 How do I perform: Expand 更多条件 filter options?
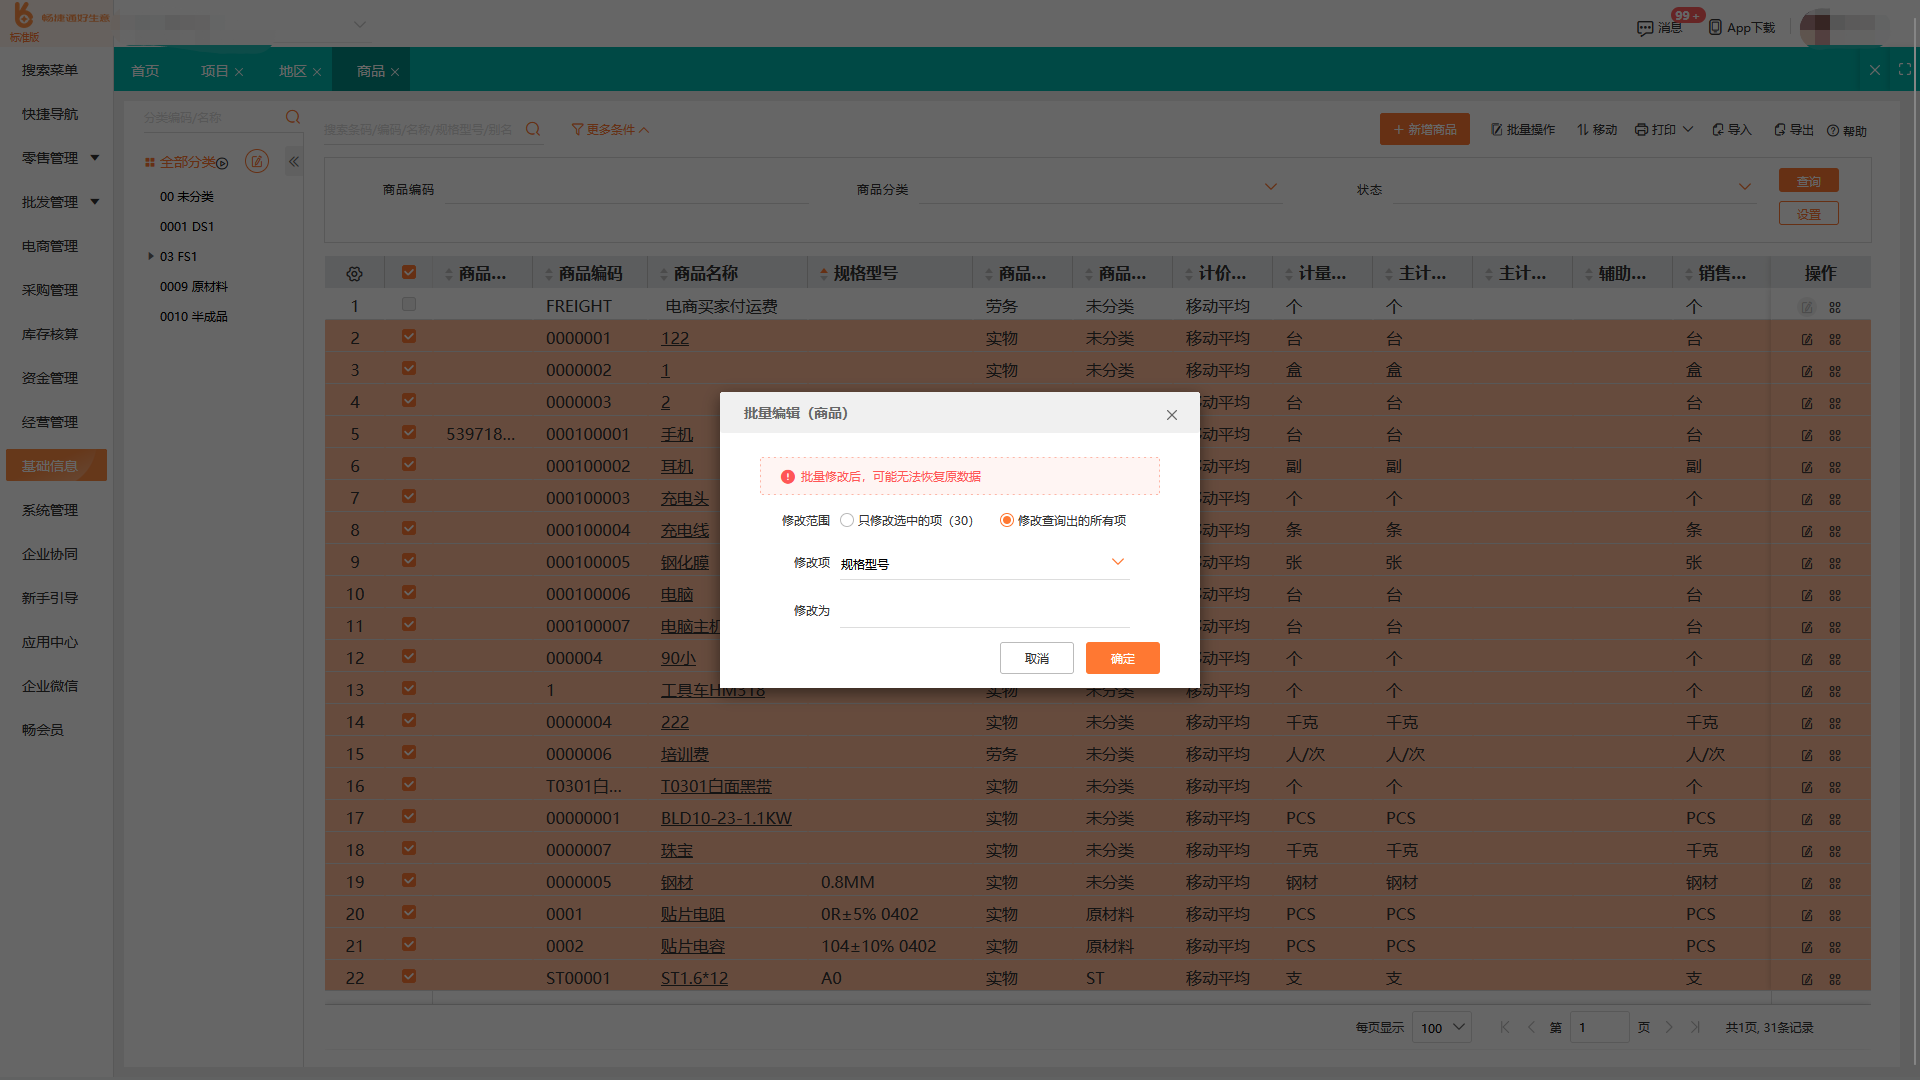pyautogui.click(x=612, y=128)
